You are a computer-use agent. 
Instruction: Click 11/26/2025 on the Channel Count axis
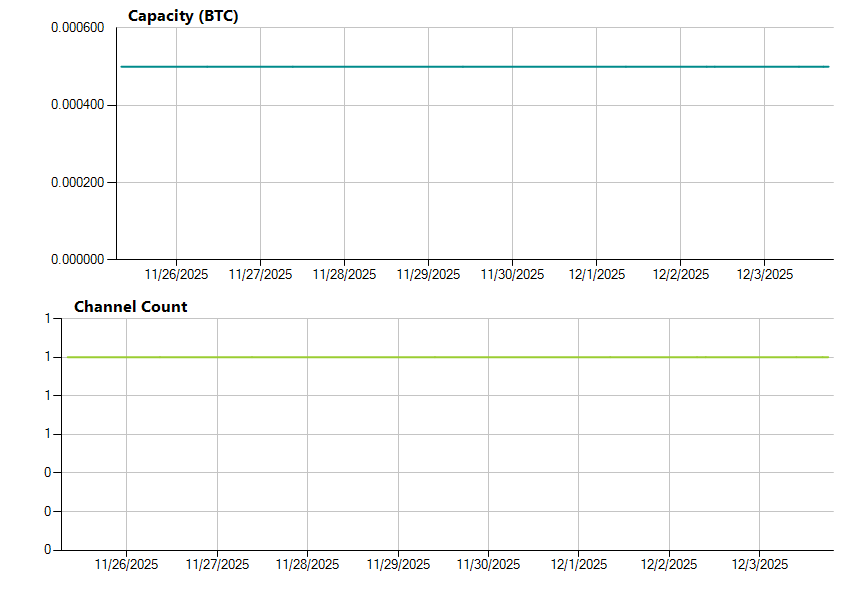126,565
